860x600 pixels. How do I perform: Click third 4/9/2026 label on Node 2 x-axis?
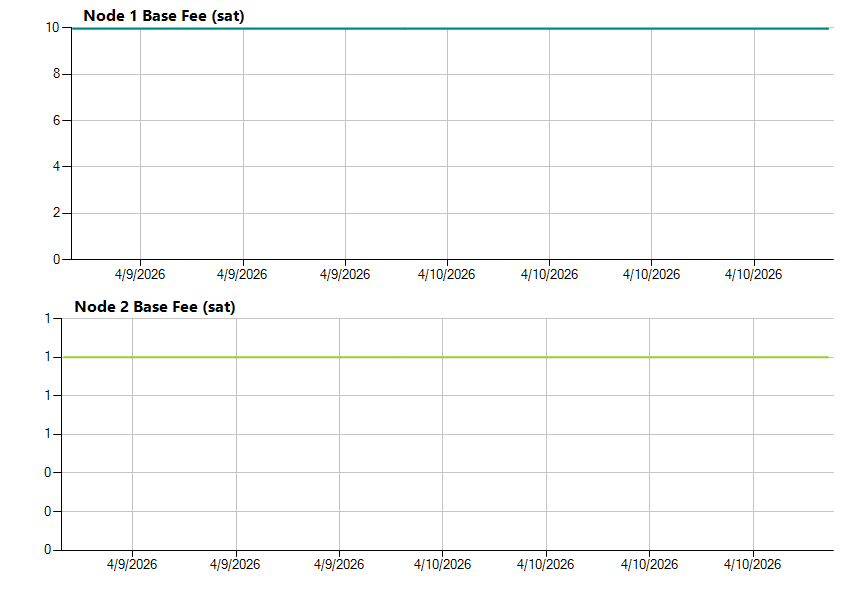click(338, 564)
